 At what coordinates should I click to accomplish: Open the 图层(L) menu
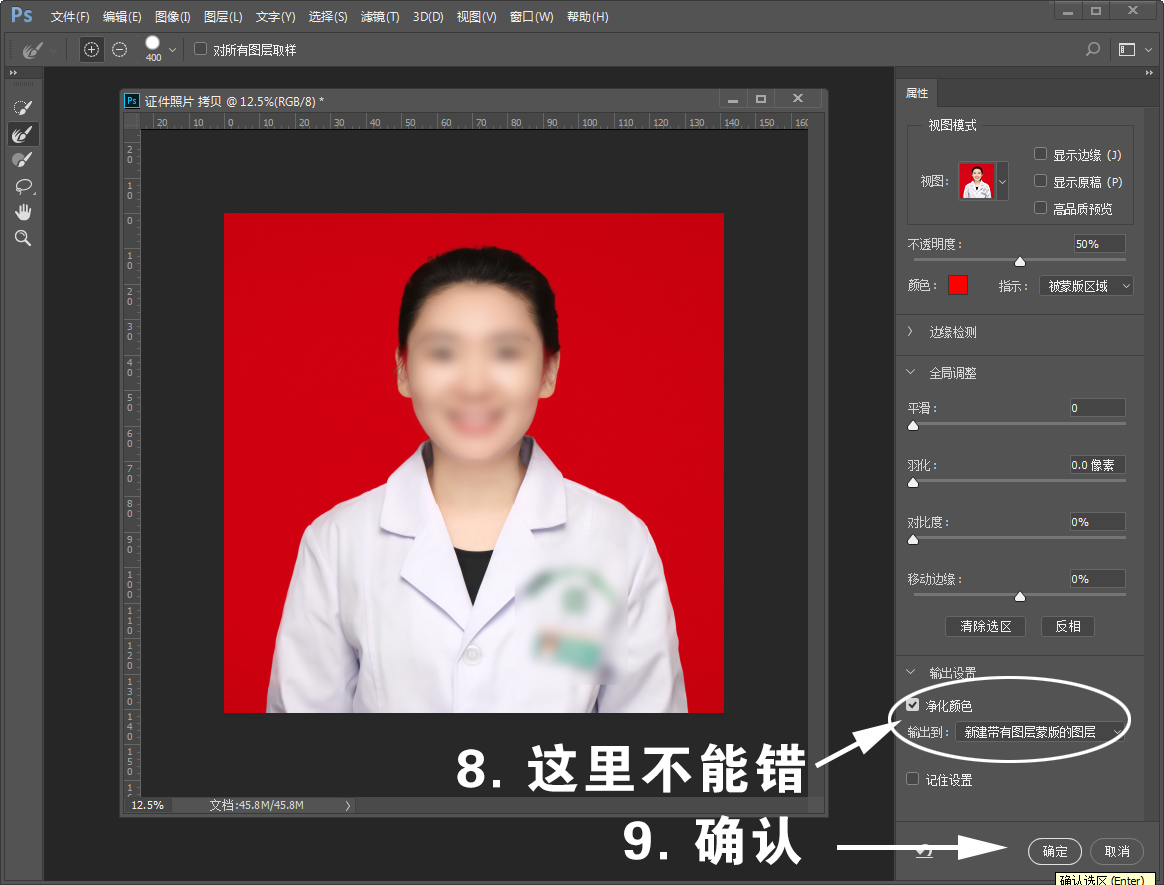coord(223,17)
